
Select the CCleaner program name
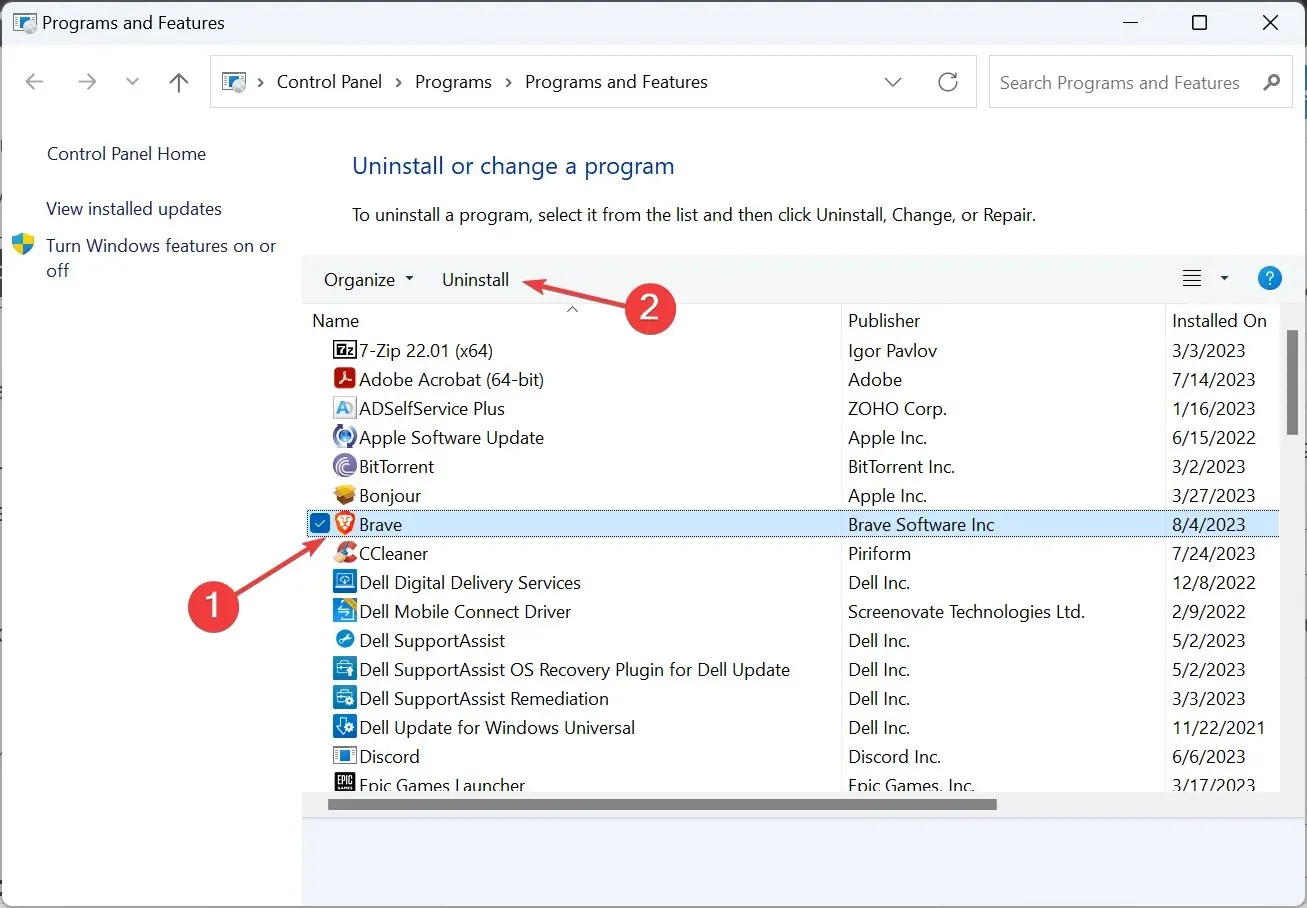pos(393,553)
